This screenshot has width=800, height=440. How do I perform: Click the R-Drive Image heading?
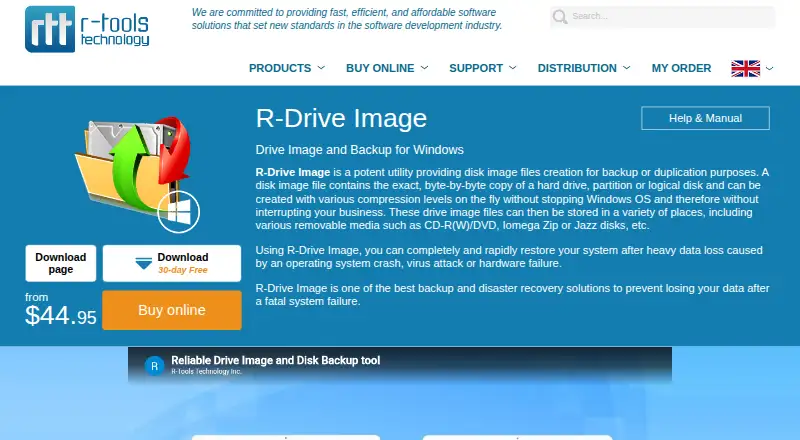pos(341,118)
